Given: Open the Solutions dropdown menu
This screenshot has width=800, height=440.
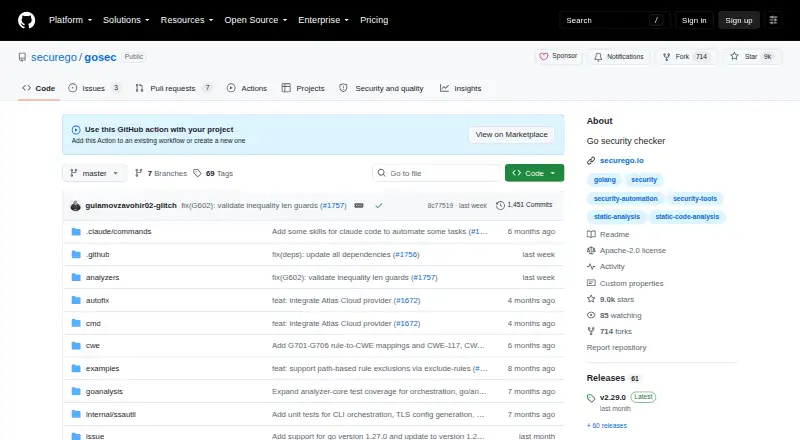Looking at the screenshot, I should coord(126,20).
